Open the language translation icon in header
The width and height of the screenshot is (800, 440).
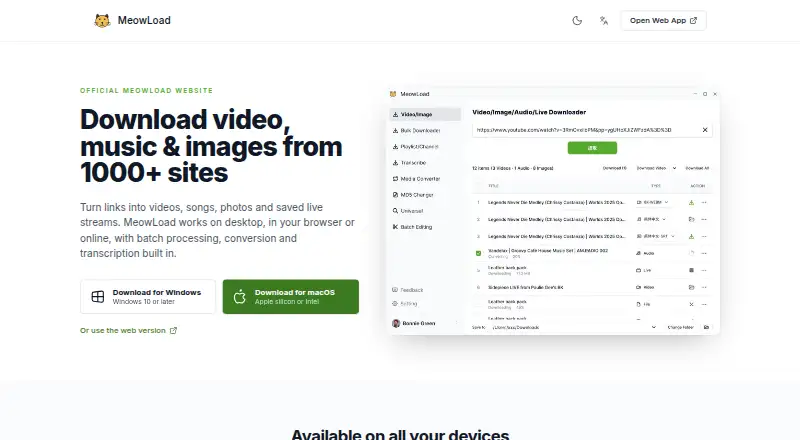(604, 20)
